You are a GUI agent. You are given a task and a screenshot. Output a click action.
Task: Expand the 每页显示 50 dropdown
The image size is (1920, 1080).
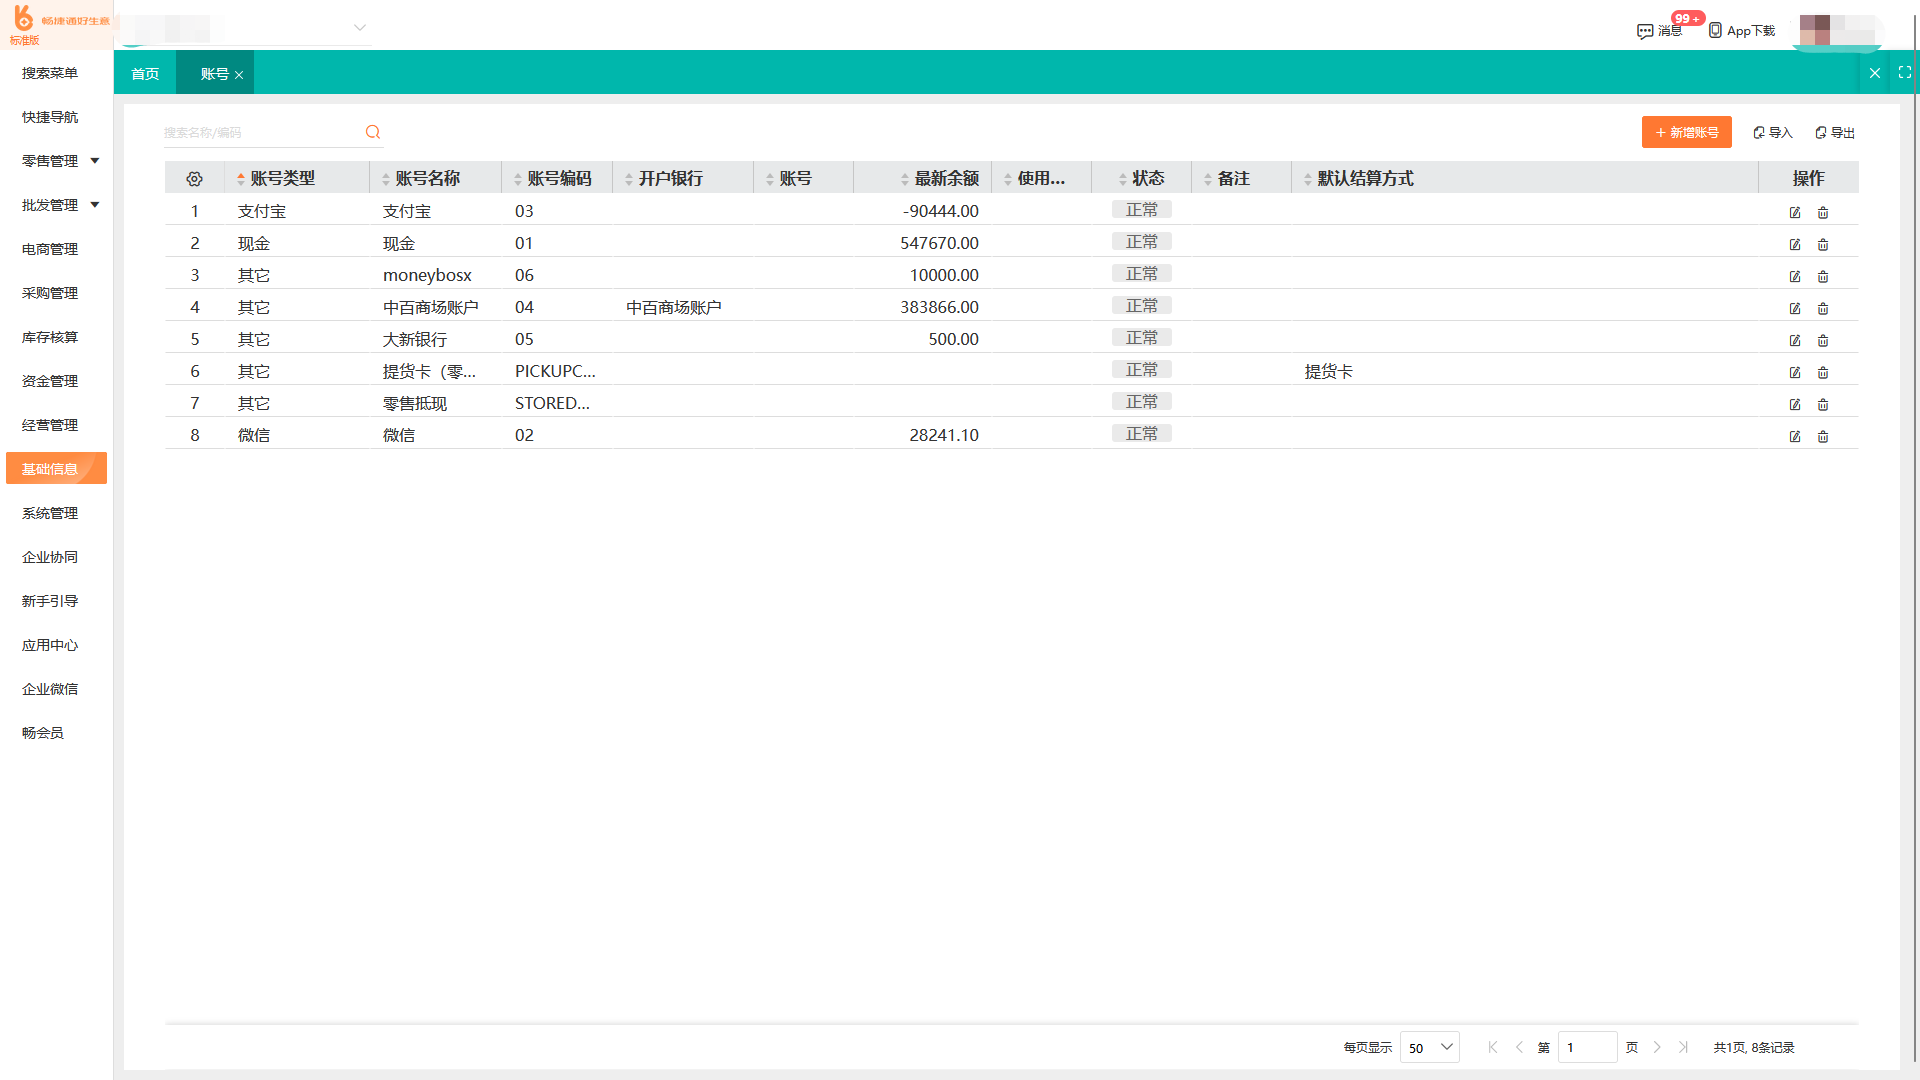[1429, 1046]
